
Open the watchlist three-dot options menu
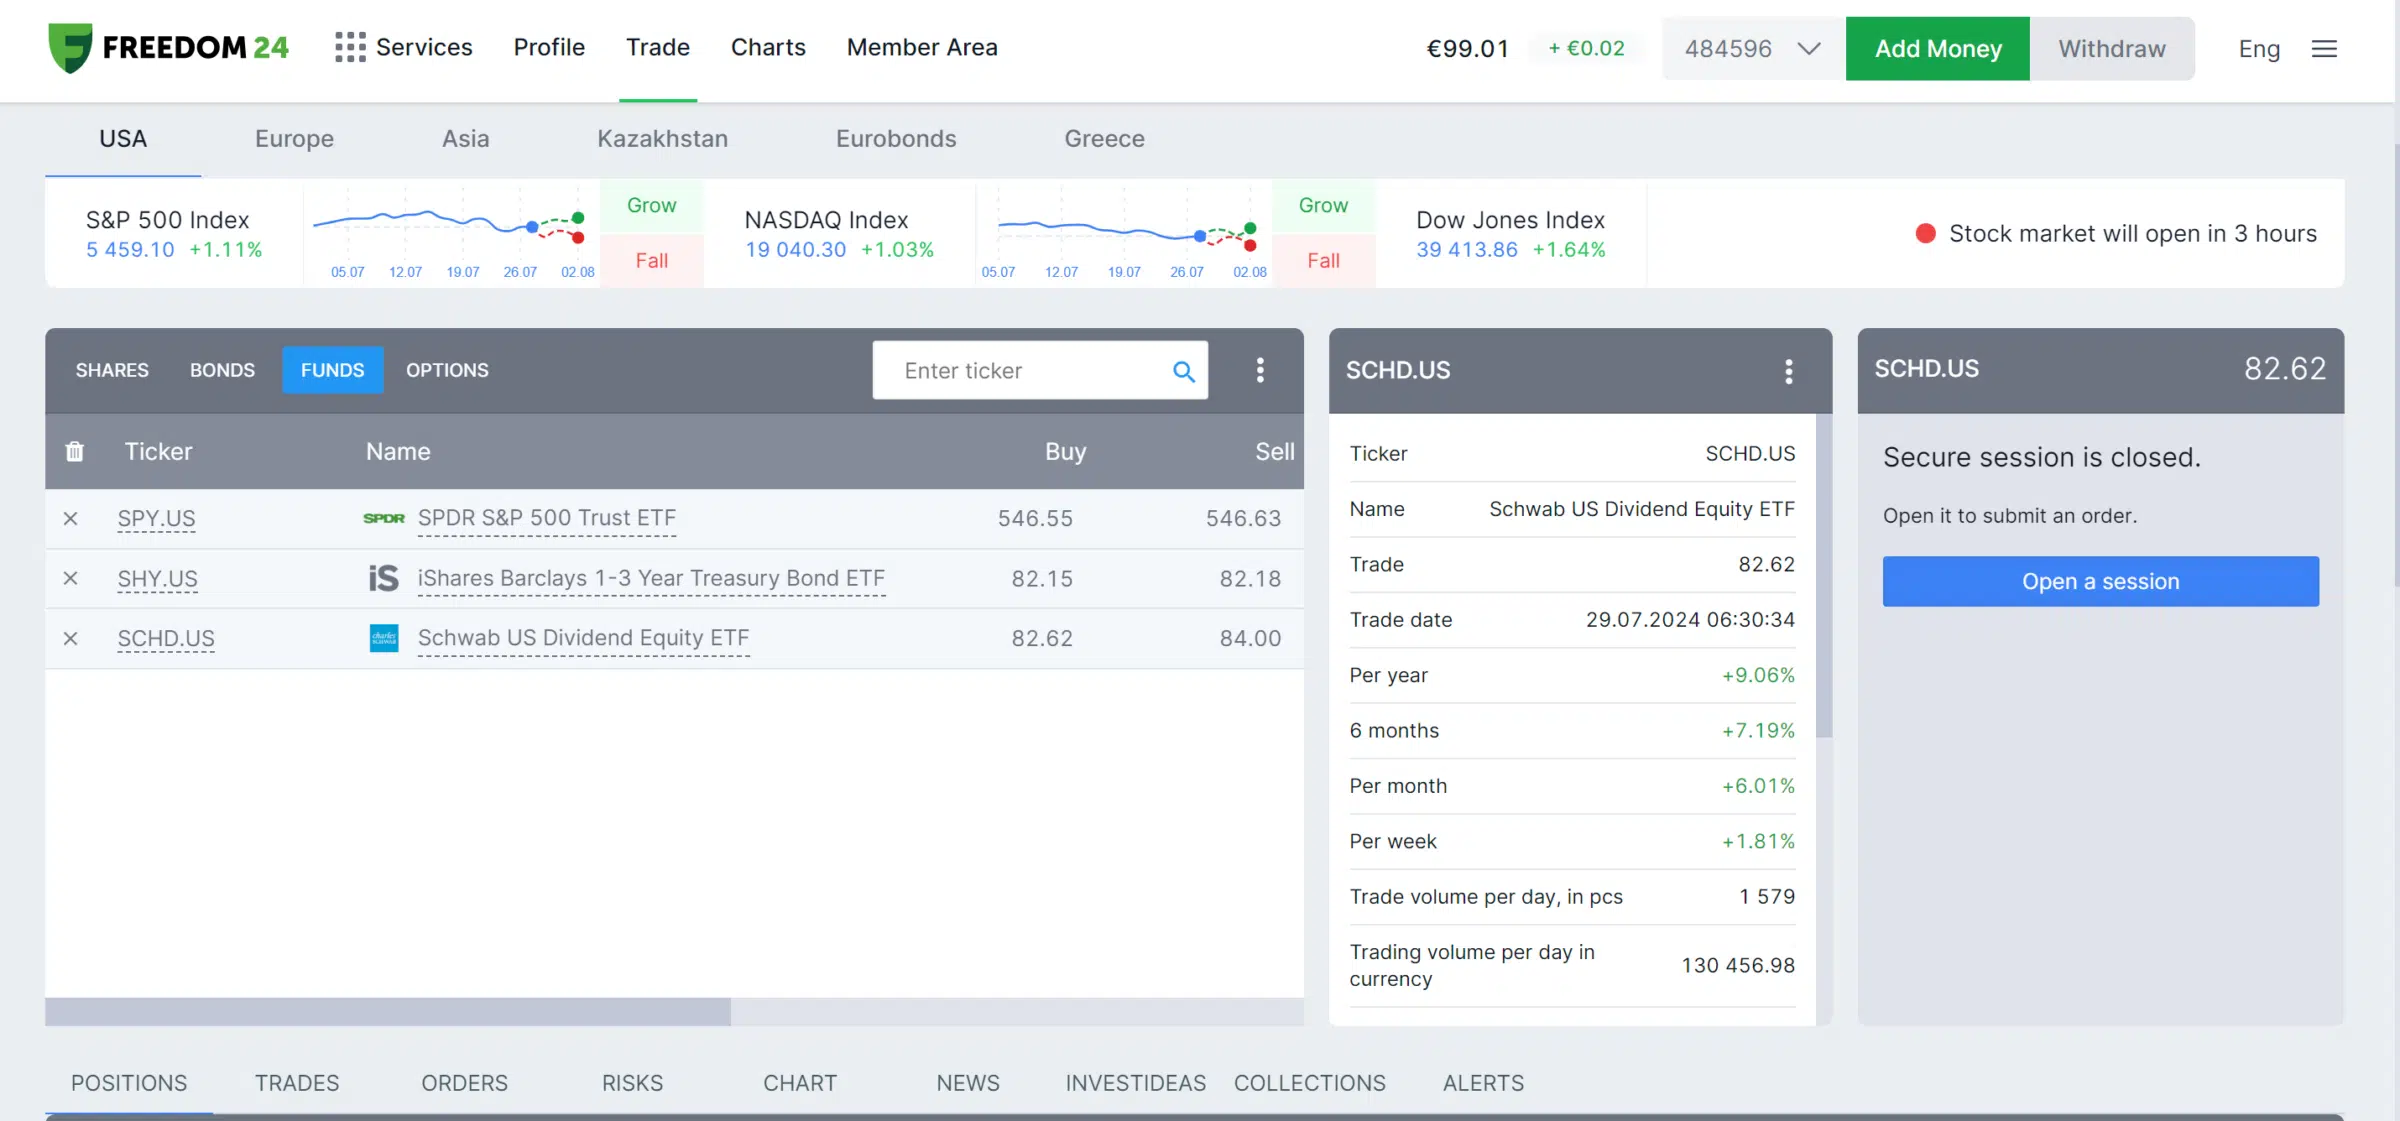pos(1260,371)
